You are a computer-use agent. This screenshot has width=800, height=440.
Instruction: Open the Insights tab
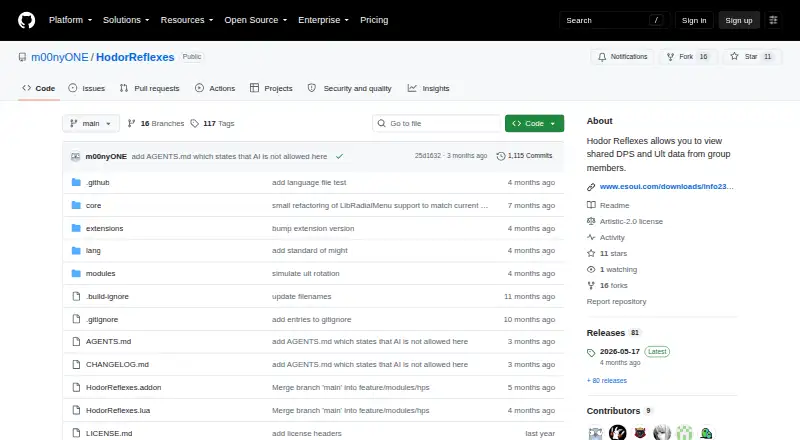(429, 88)
